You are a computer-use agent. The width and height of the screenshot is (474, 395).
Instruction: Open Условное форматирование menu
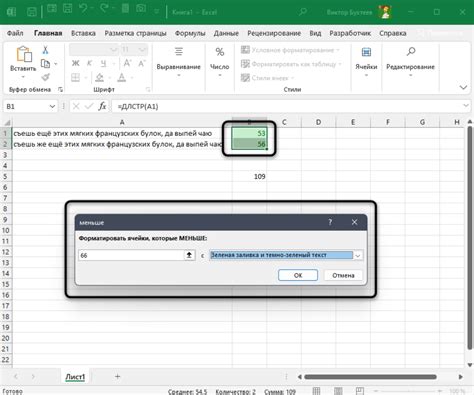coord(290,50)
